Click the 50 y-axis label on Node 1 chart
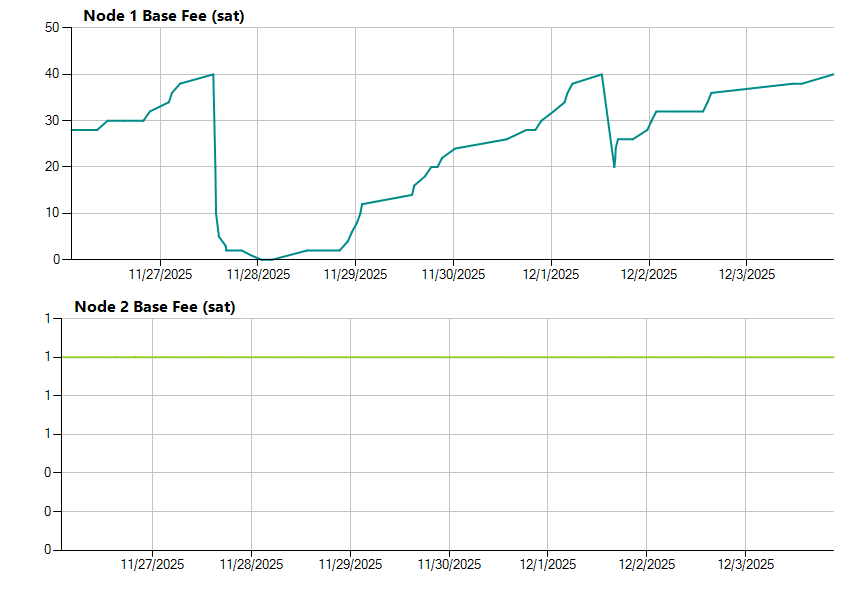This screenshot has width=860, height=600. pos(52,27)
